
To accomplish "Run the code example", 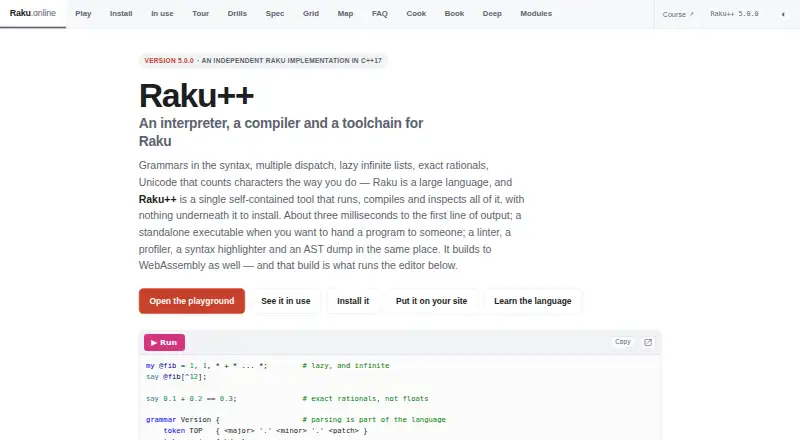I will coord(164,343).
